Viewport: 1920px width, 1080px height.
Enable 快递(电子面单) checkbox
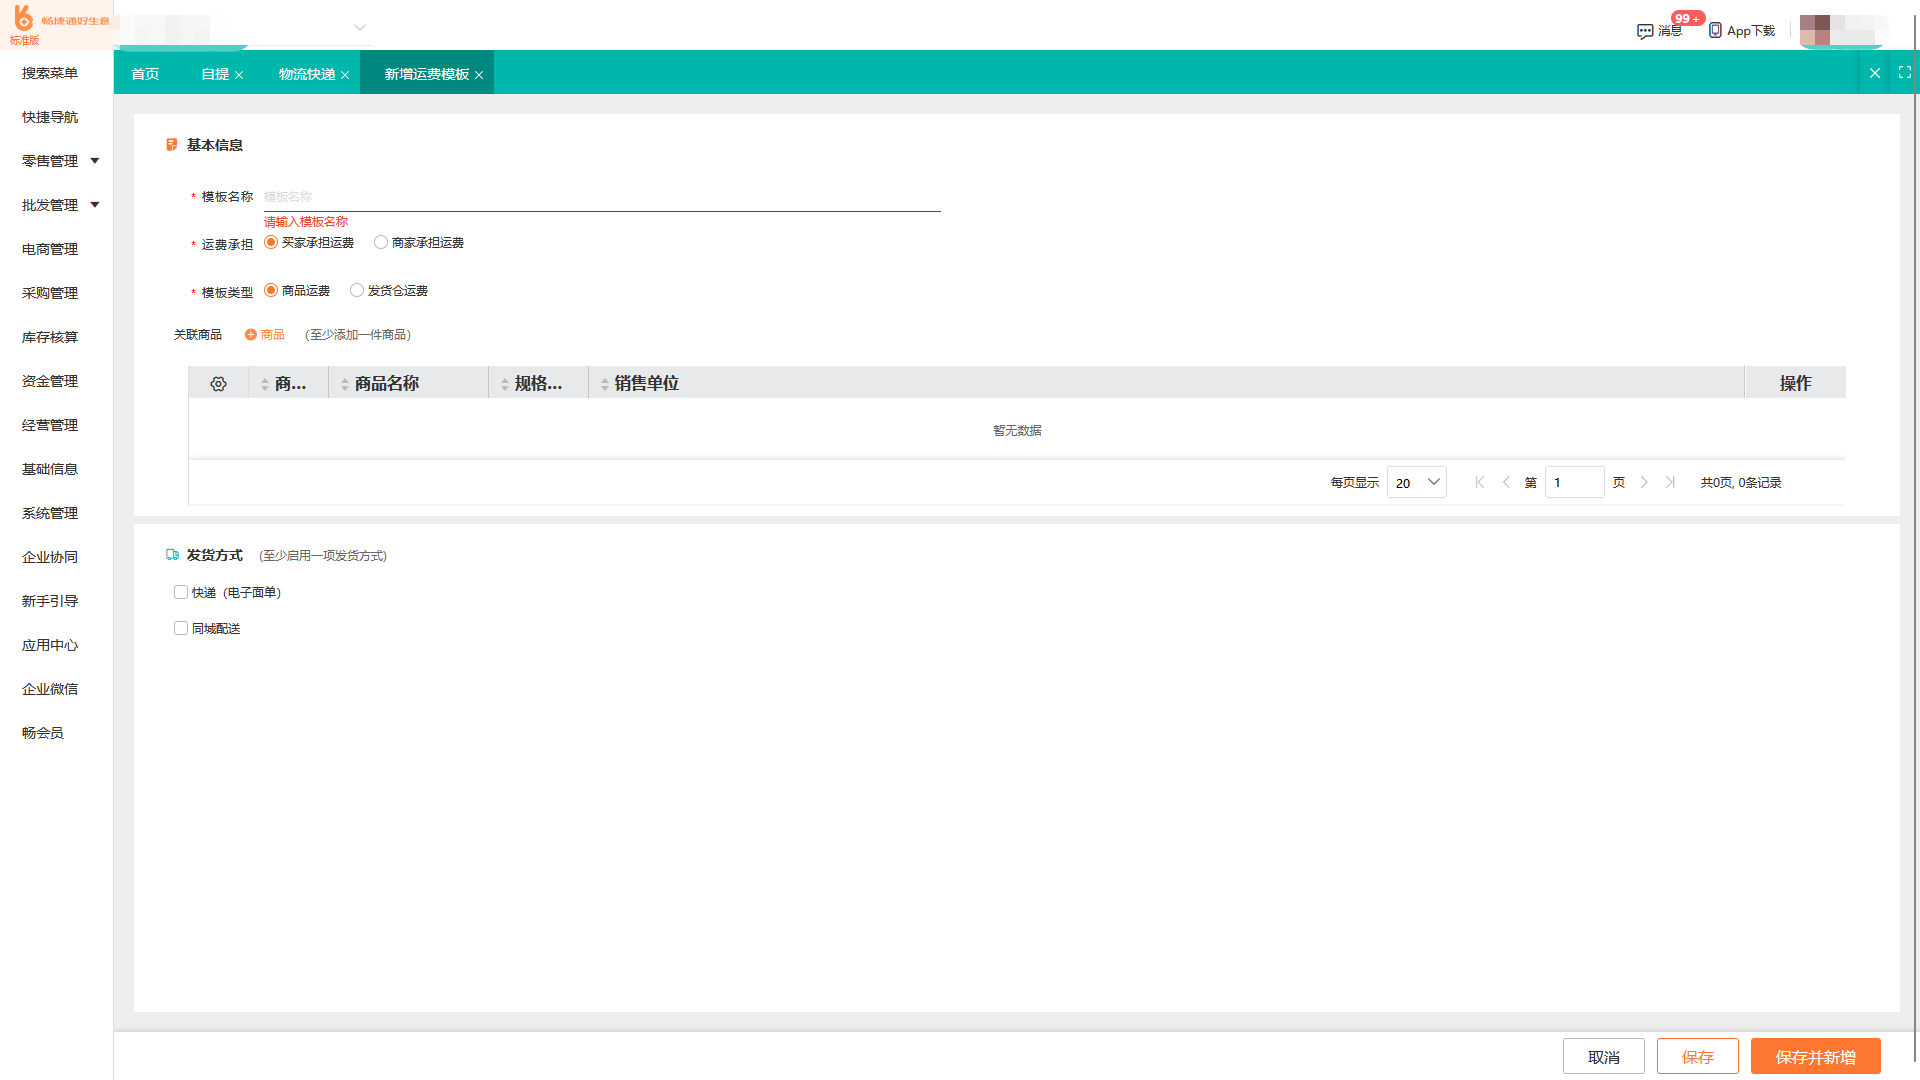[181, 592]
